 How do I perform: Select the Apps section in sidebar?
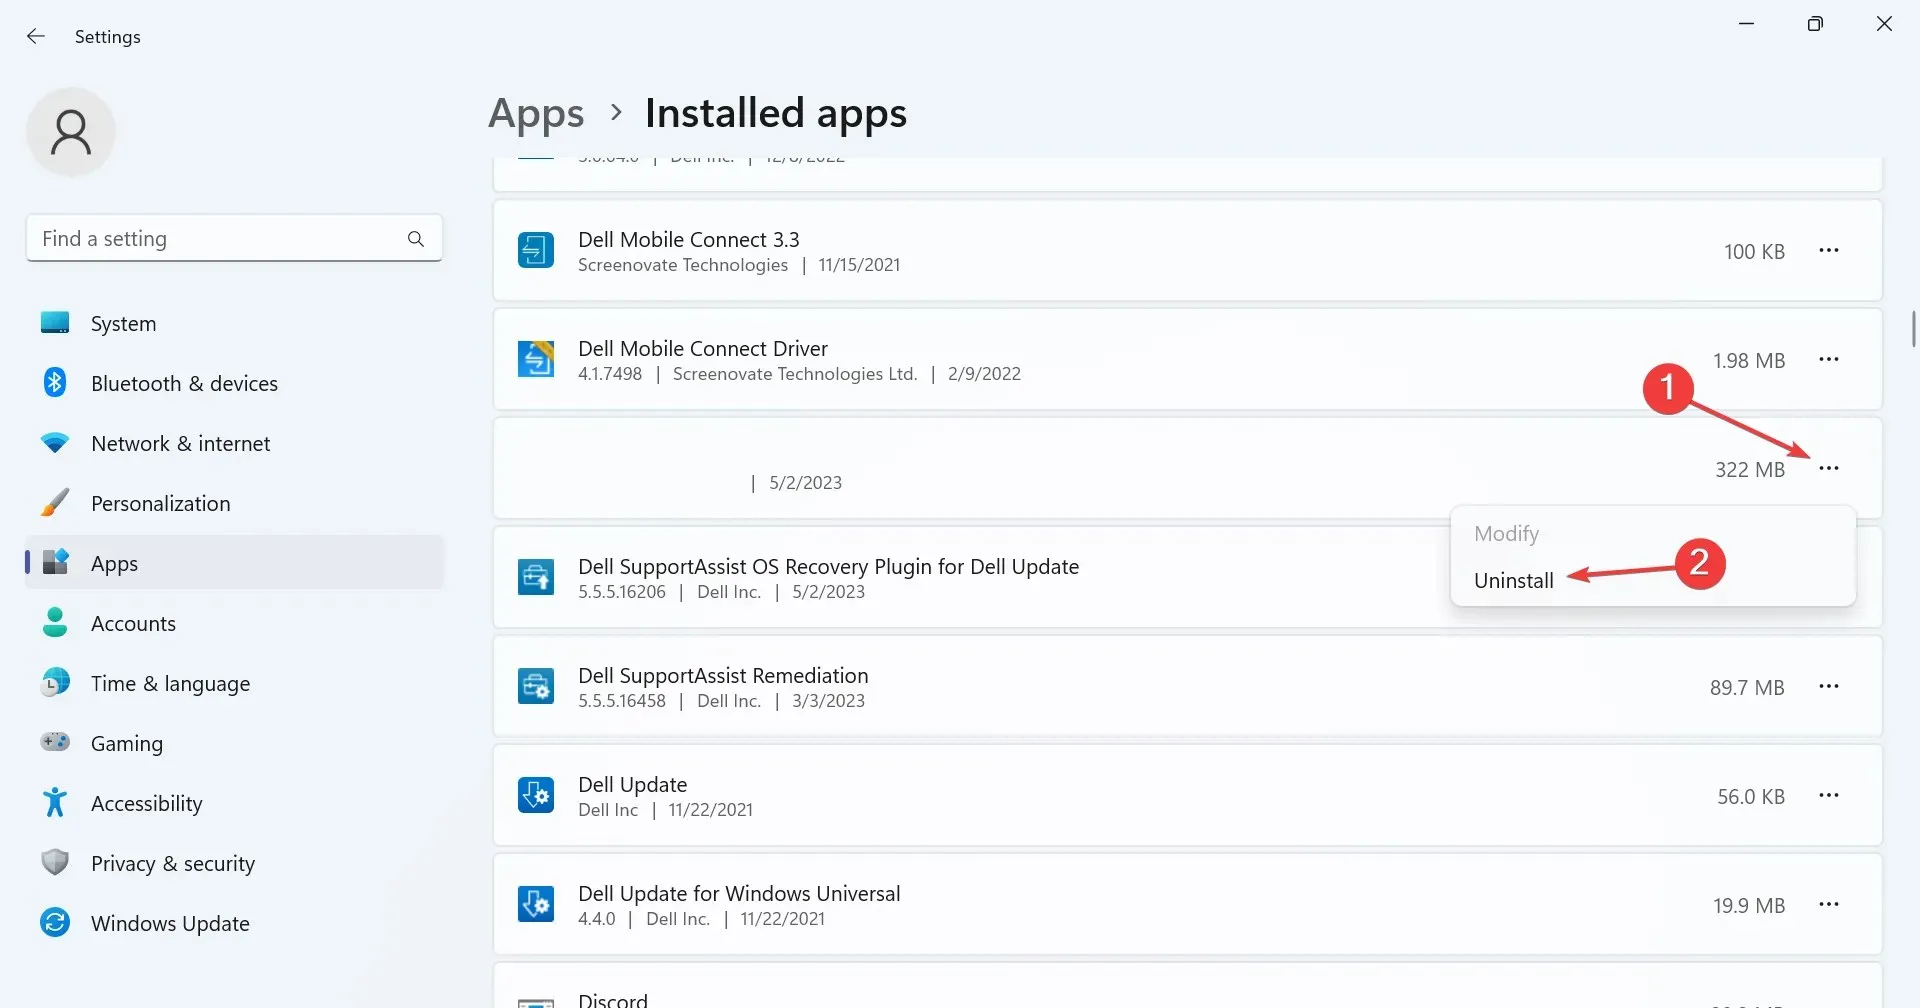pos(234,562)
